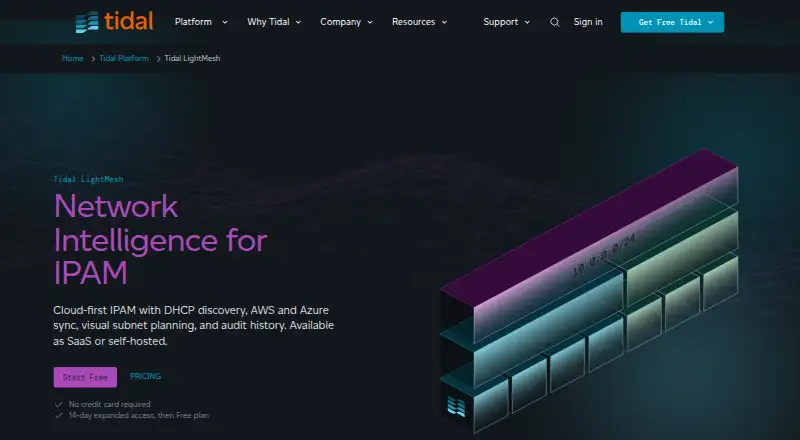800x440 pixels.
Task: Click the subnet blocks hero illustration
Action: click(589, 291)
